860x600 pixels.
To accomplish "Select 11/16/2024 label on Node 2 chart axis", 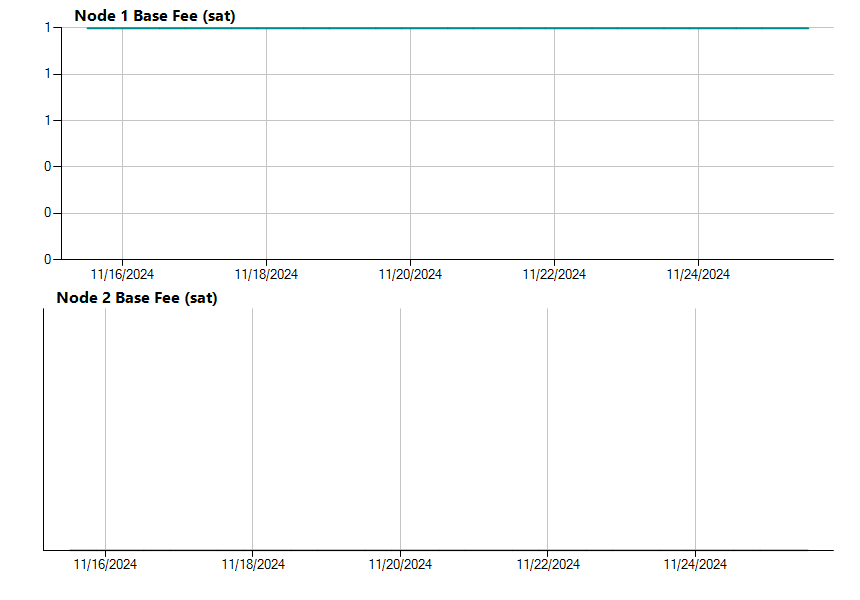I will [105, 564].
